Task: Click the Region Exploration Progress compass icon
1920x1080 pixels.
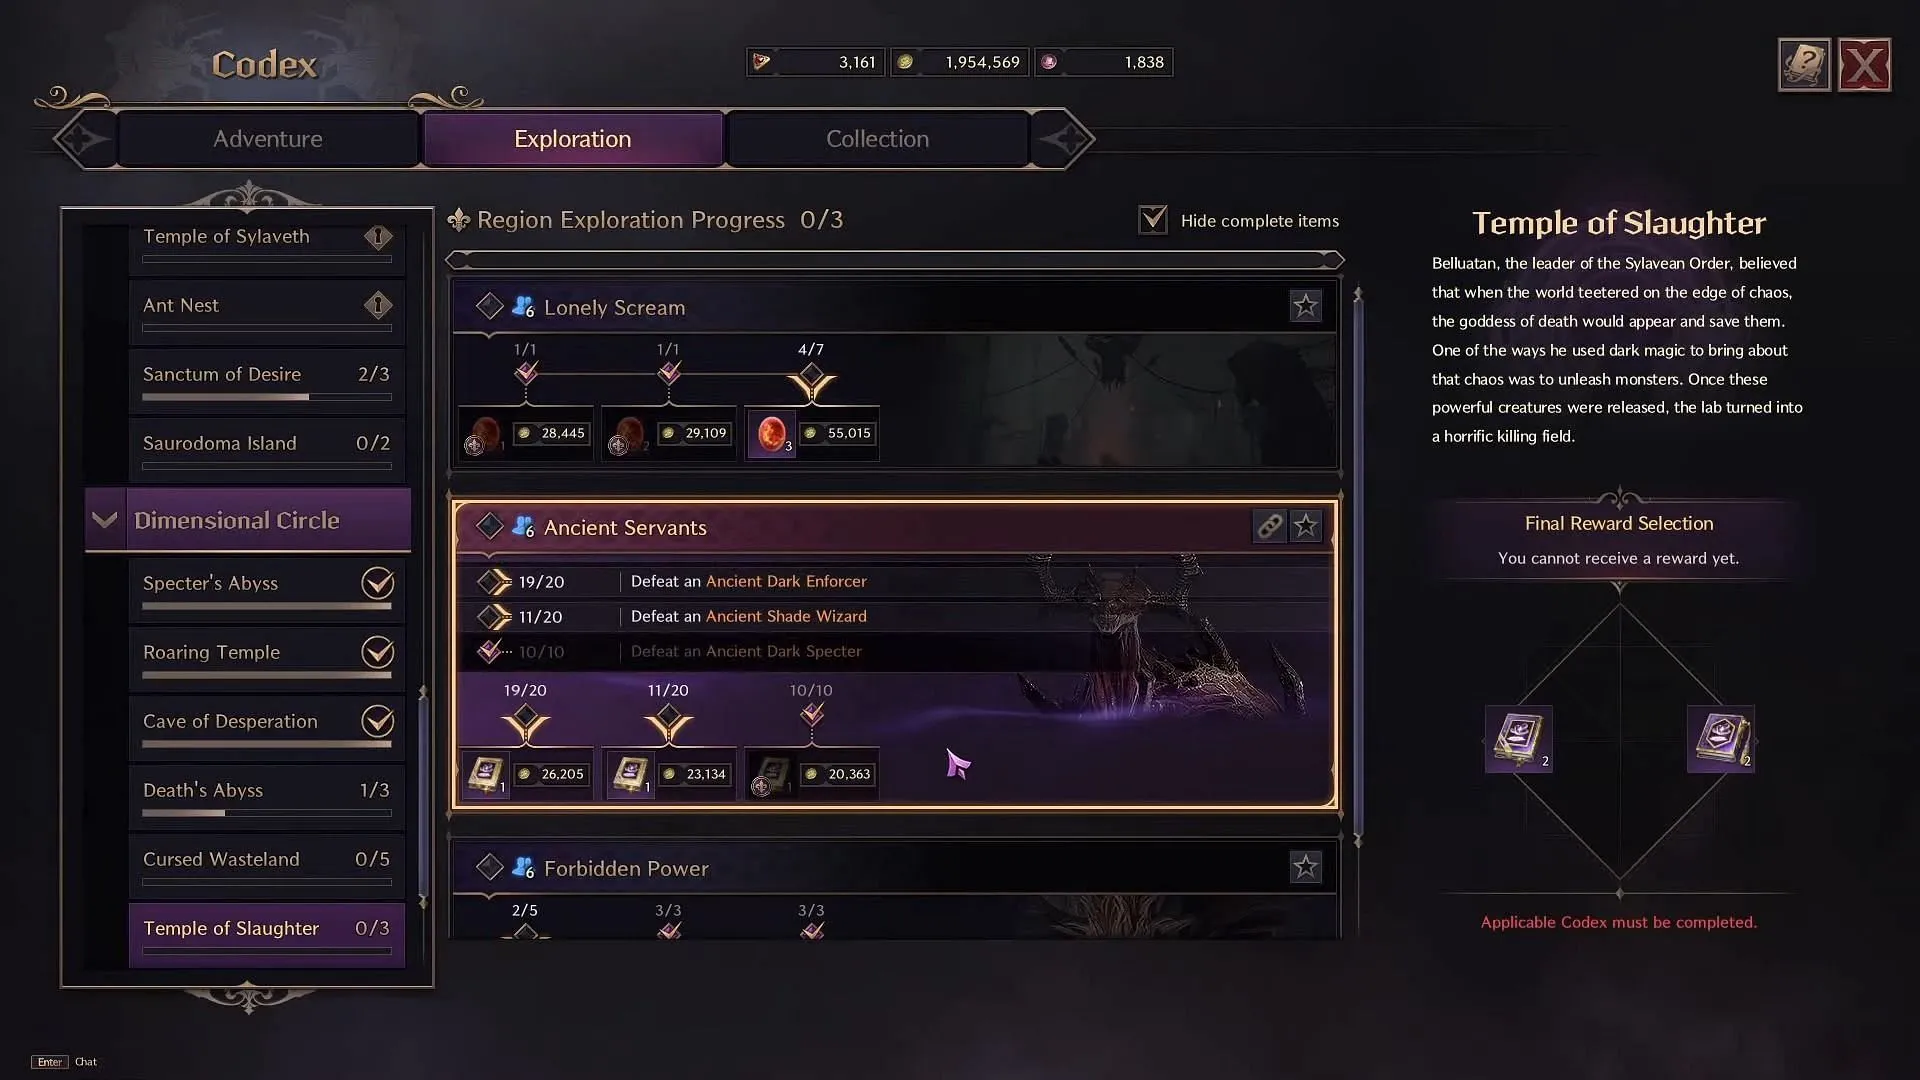Action: tap(459, 219)
